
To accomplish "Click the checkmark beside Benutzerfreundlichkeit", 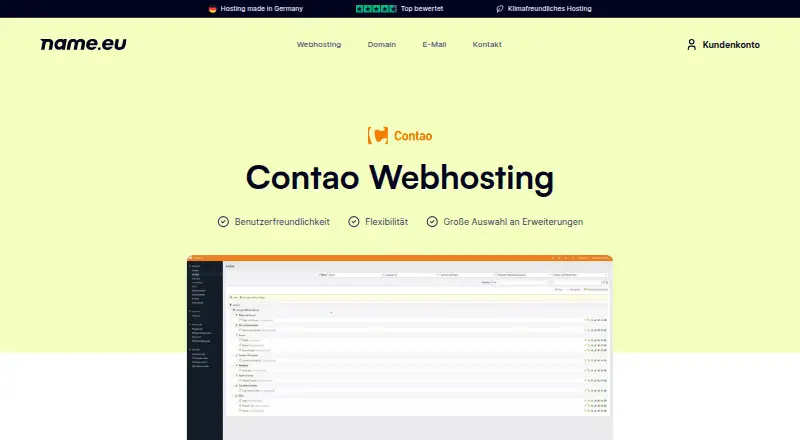I will [x=223, y=222].
